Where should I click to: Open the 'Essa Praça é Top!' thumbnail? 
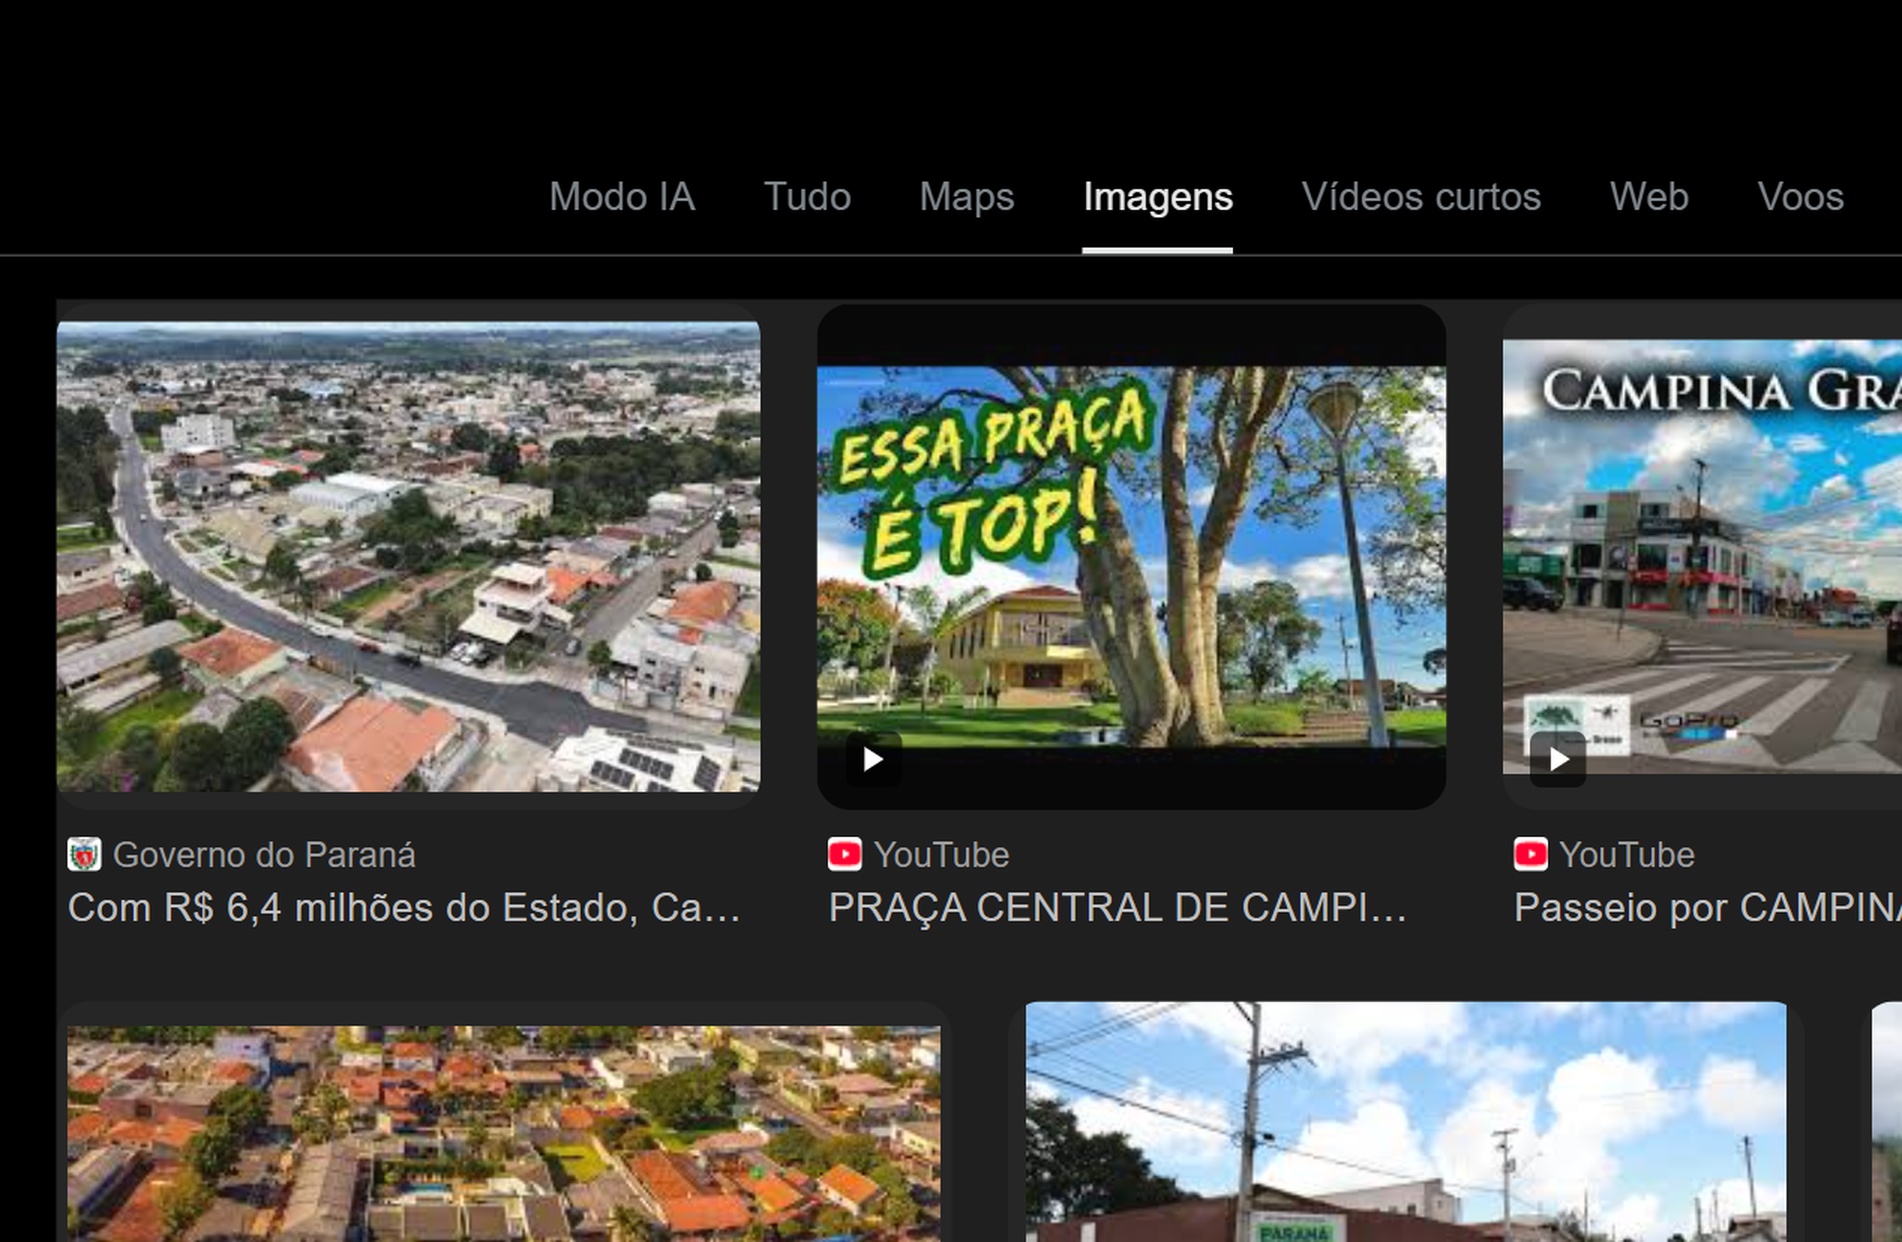[x=1131, y=556]
